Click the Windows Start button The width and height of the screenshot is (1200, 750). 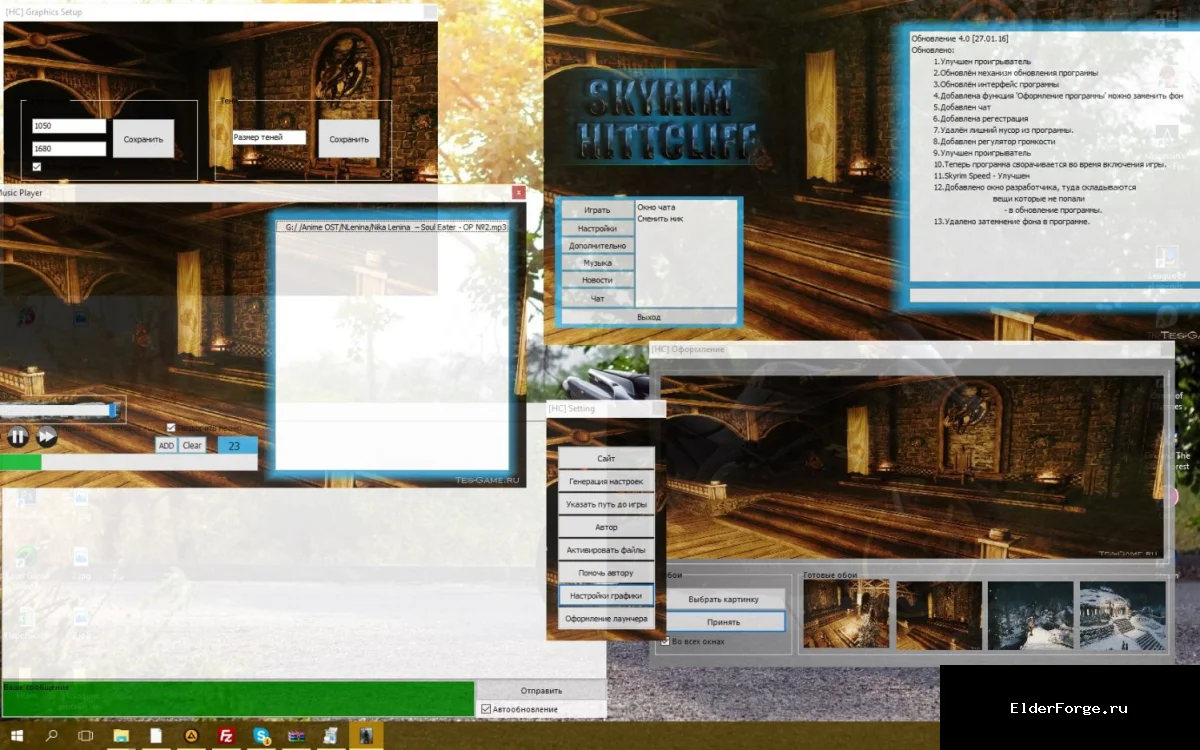pos(17,736)
